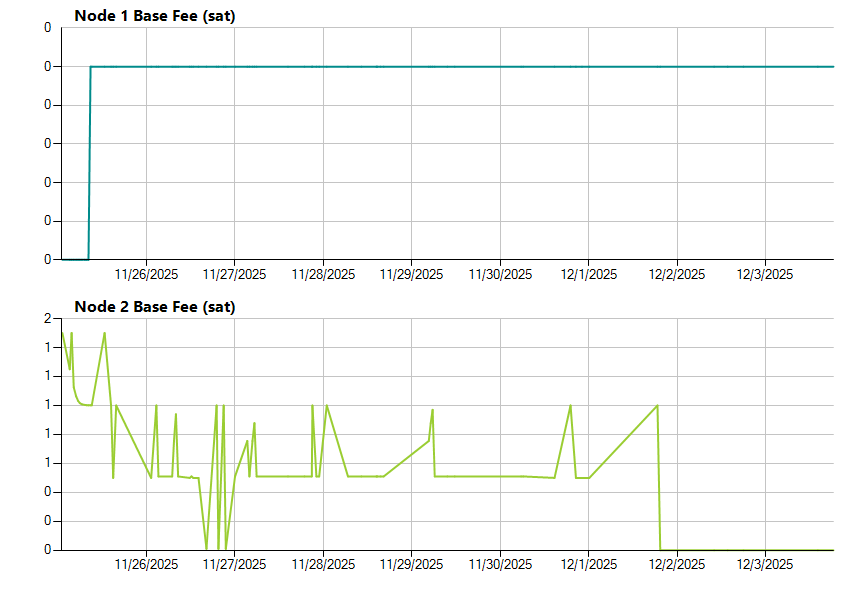This screenshot has width=860, height=600.
Task: Select 11/27/2025 label under Node 1 chart
Action: click(x=234, y=274)
